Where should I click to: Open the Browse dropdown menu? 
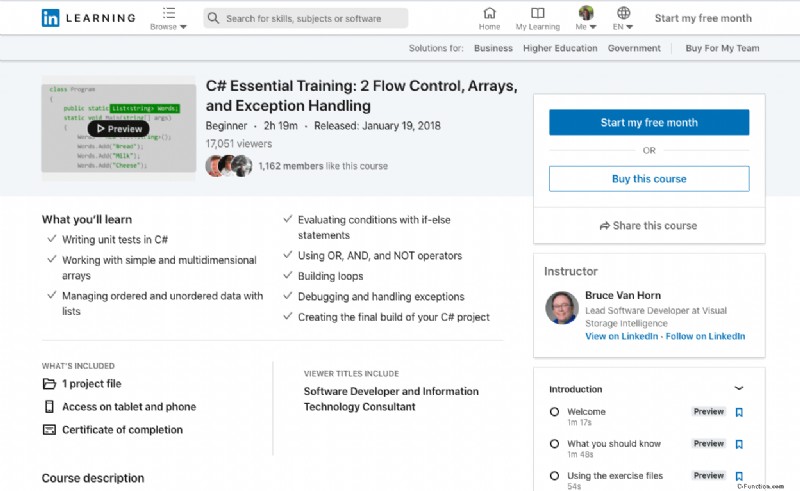[168, 18]
